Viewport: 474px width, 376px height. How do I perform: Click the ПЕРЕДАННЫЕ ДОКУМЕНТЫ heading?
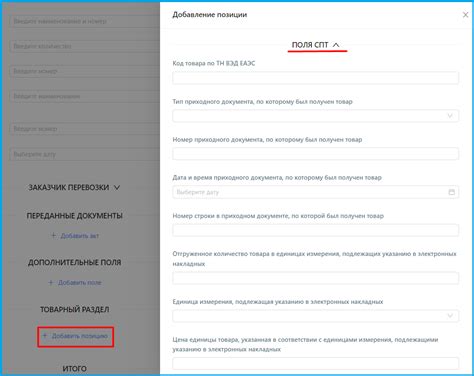[75, 216]
